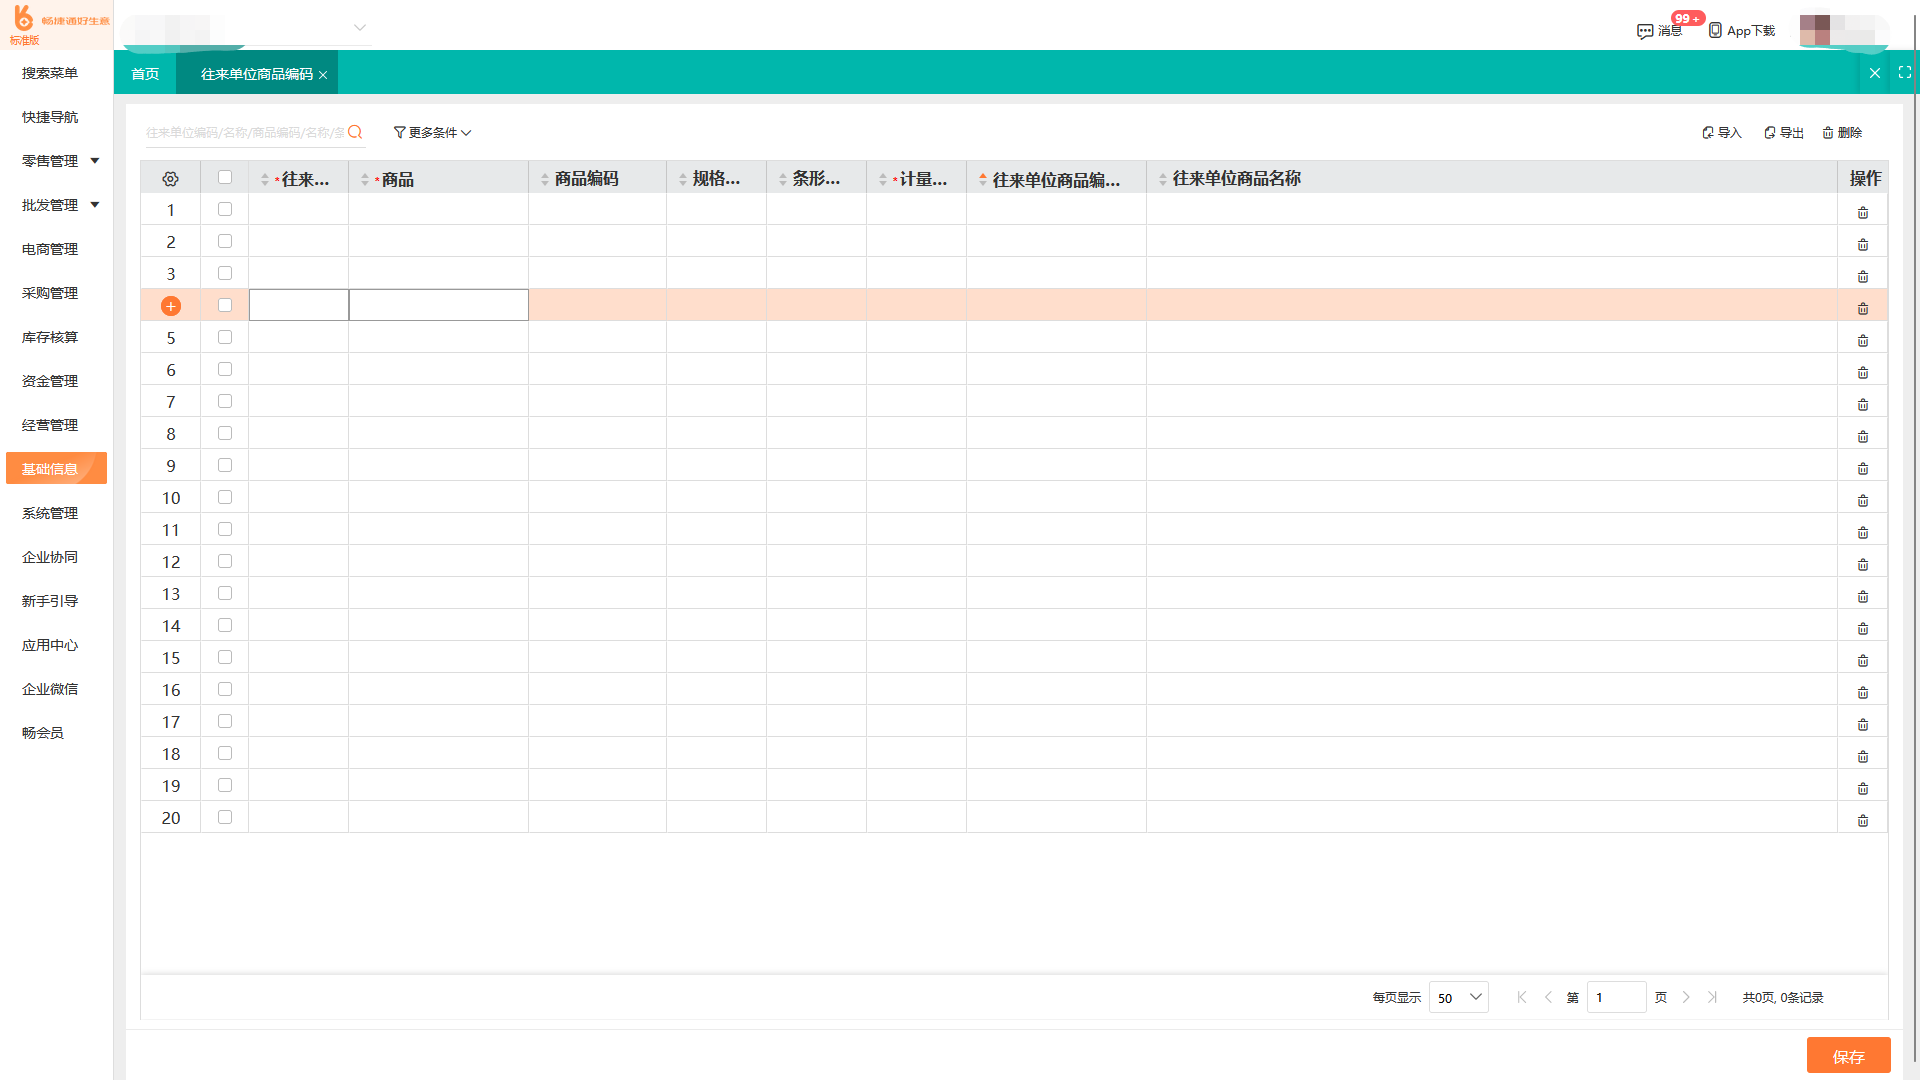The height and width of the screenshot is (1080, 1920).
Task: Toggle checkbox on row 1
Action: (x=224, y=208)
